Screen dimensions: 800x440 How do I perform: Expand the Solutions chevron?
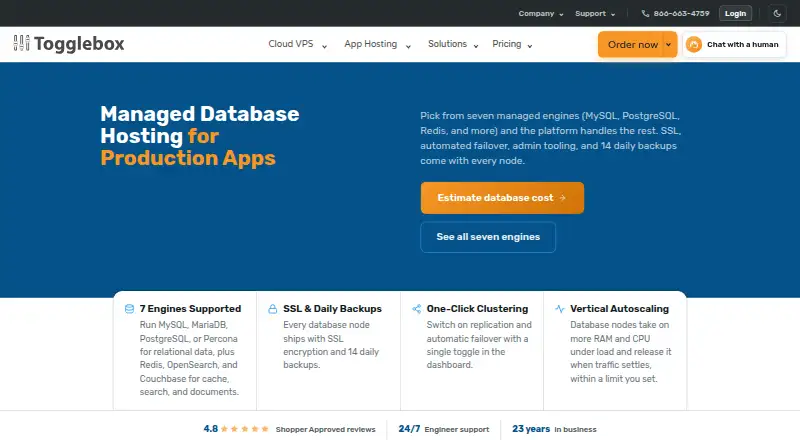pyautogui.click(x=476, y=46)
